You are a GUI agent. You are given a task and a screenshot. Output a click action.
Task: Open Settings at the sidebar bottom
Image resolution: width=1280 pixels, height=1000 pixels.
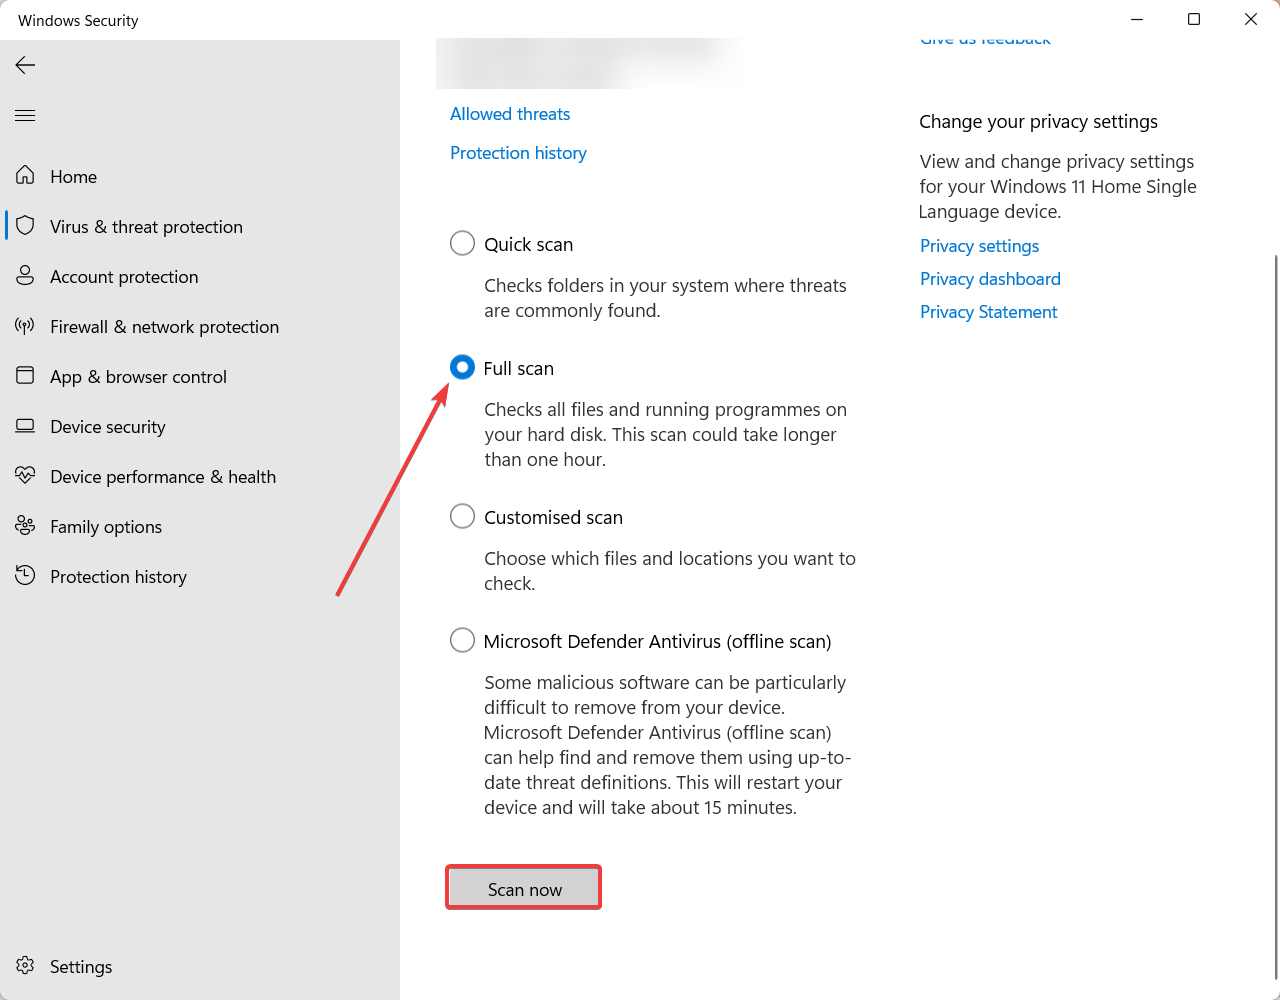[200, 966]
